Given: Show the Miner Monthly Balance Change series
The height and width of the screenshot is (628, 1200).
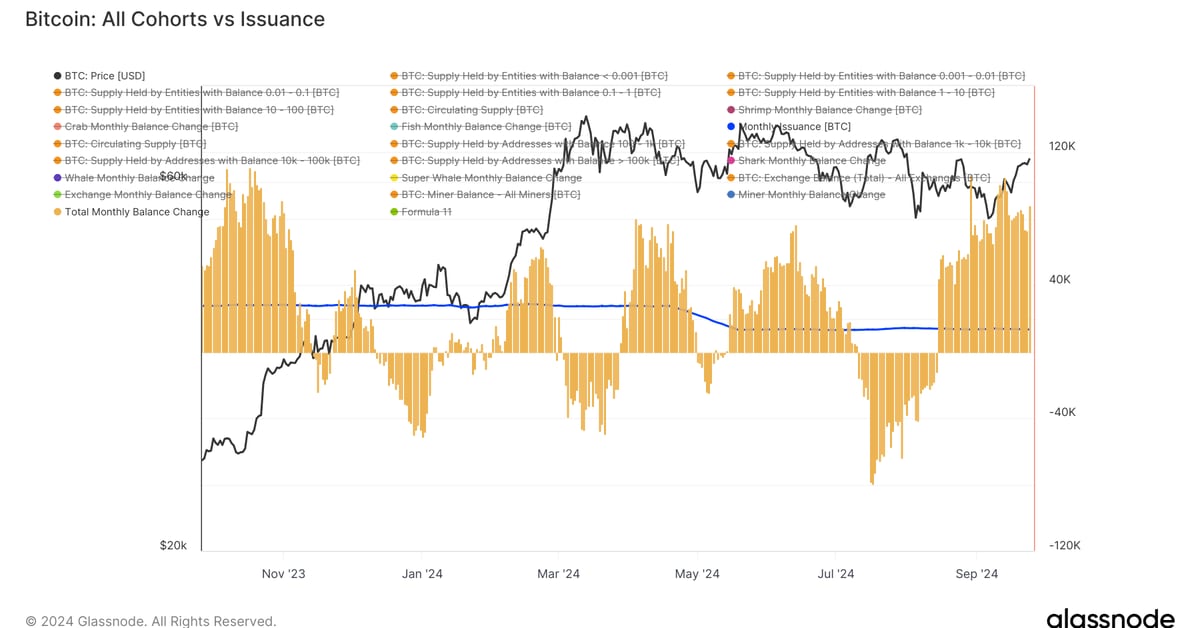Looking at the screenshot, I should coord(811,195).
